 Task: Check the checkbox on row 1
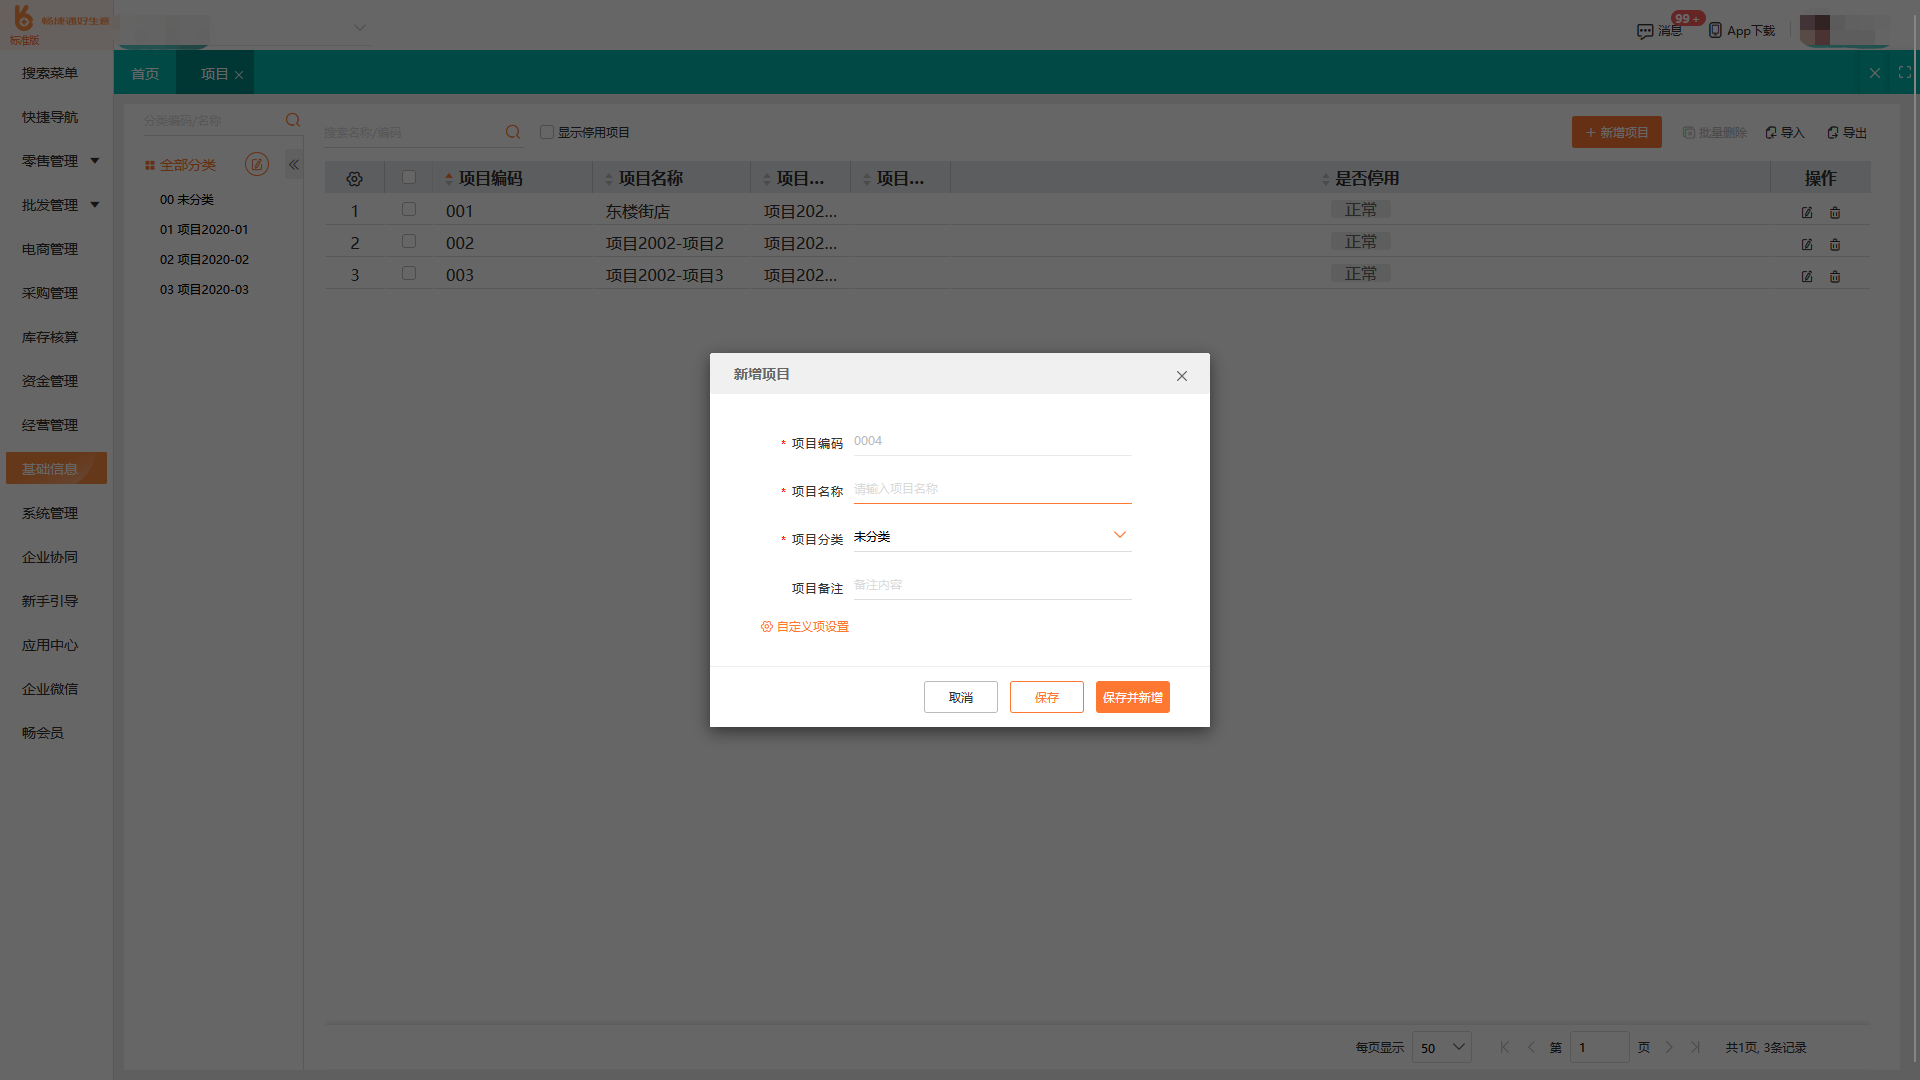409,210
